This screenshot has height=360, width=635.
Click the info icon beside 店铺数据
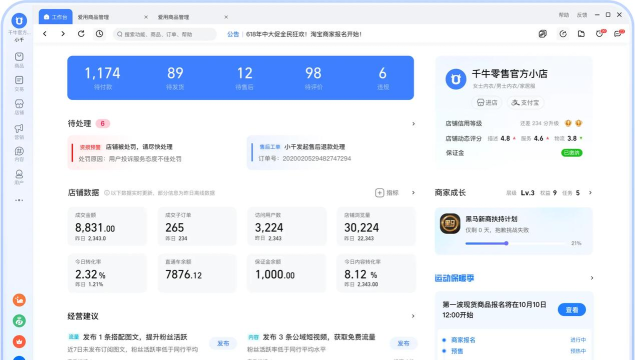[107, 193]
